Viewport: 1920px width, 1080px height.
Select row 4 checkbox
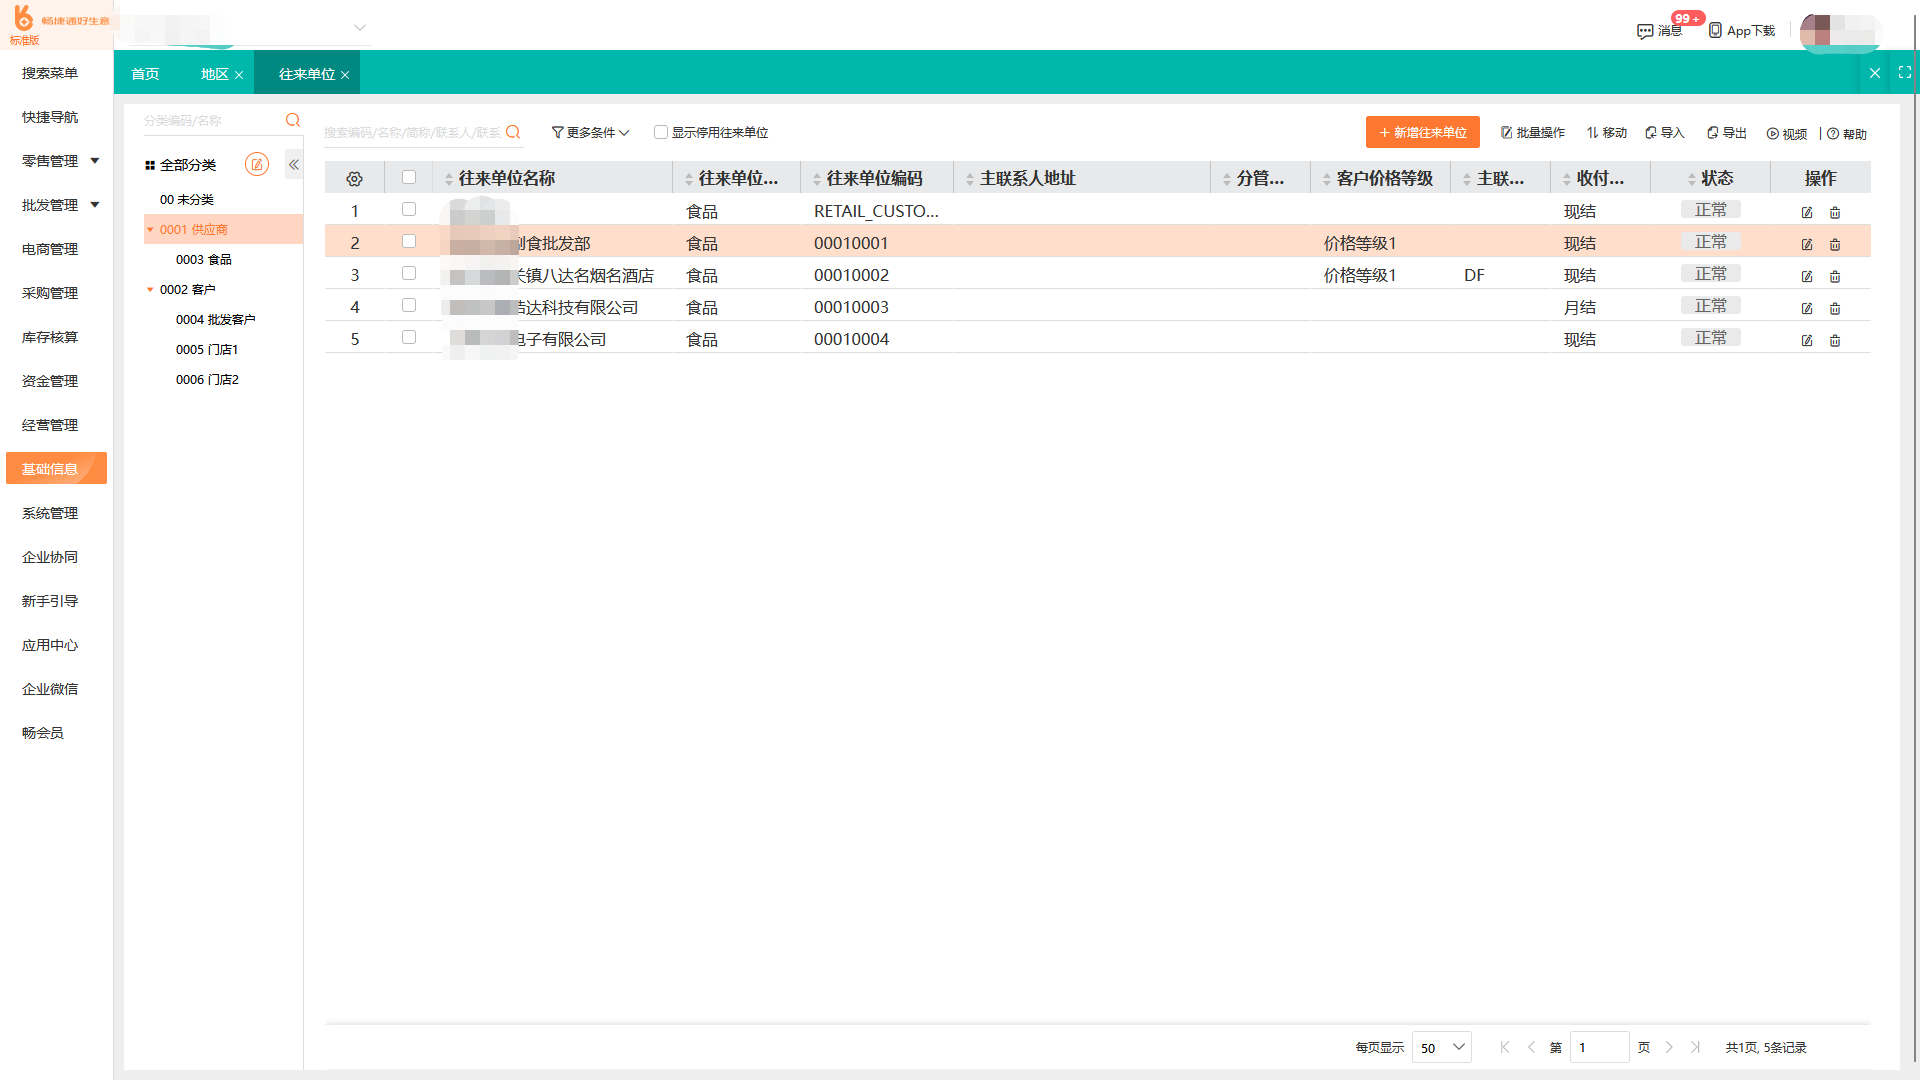coord(410,306)
